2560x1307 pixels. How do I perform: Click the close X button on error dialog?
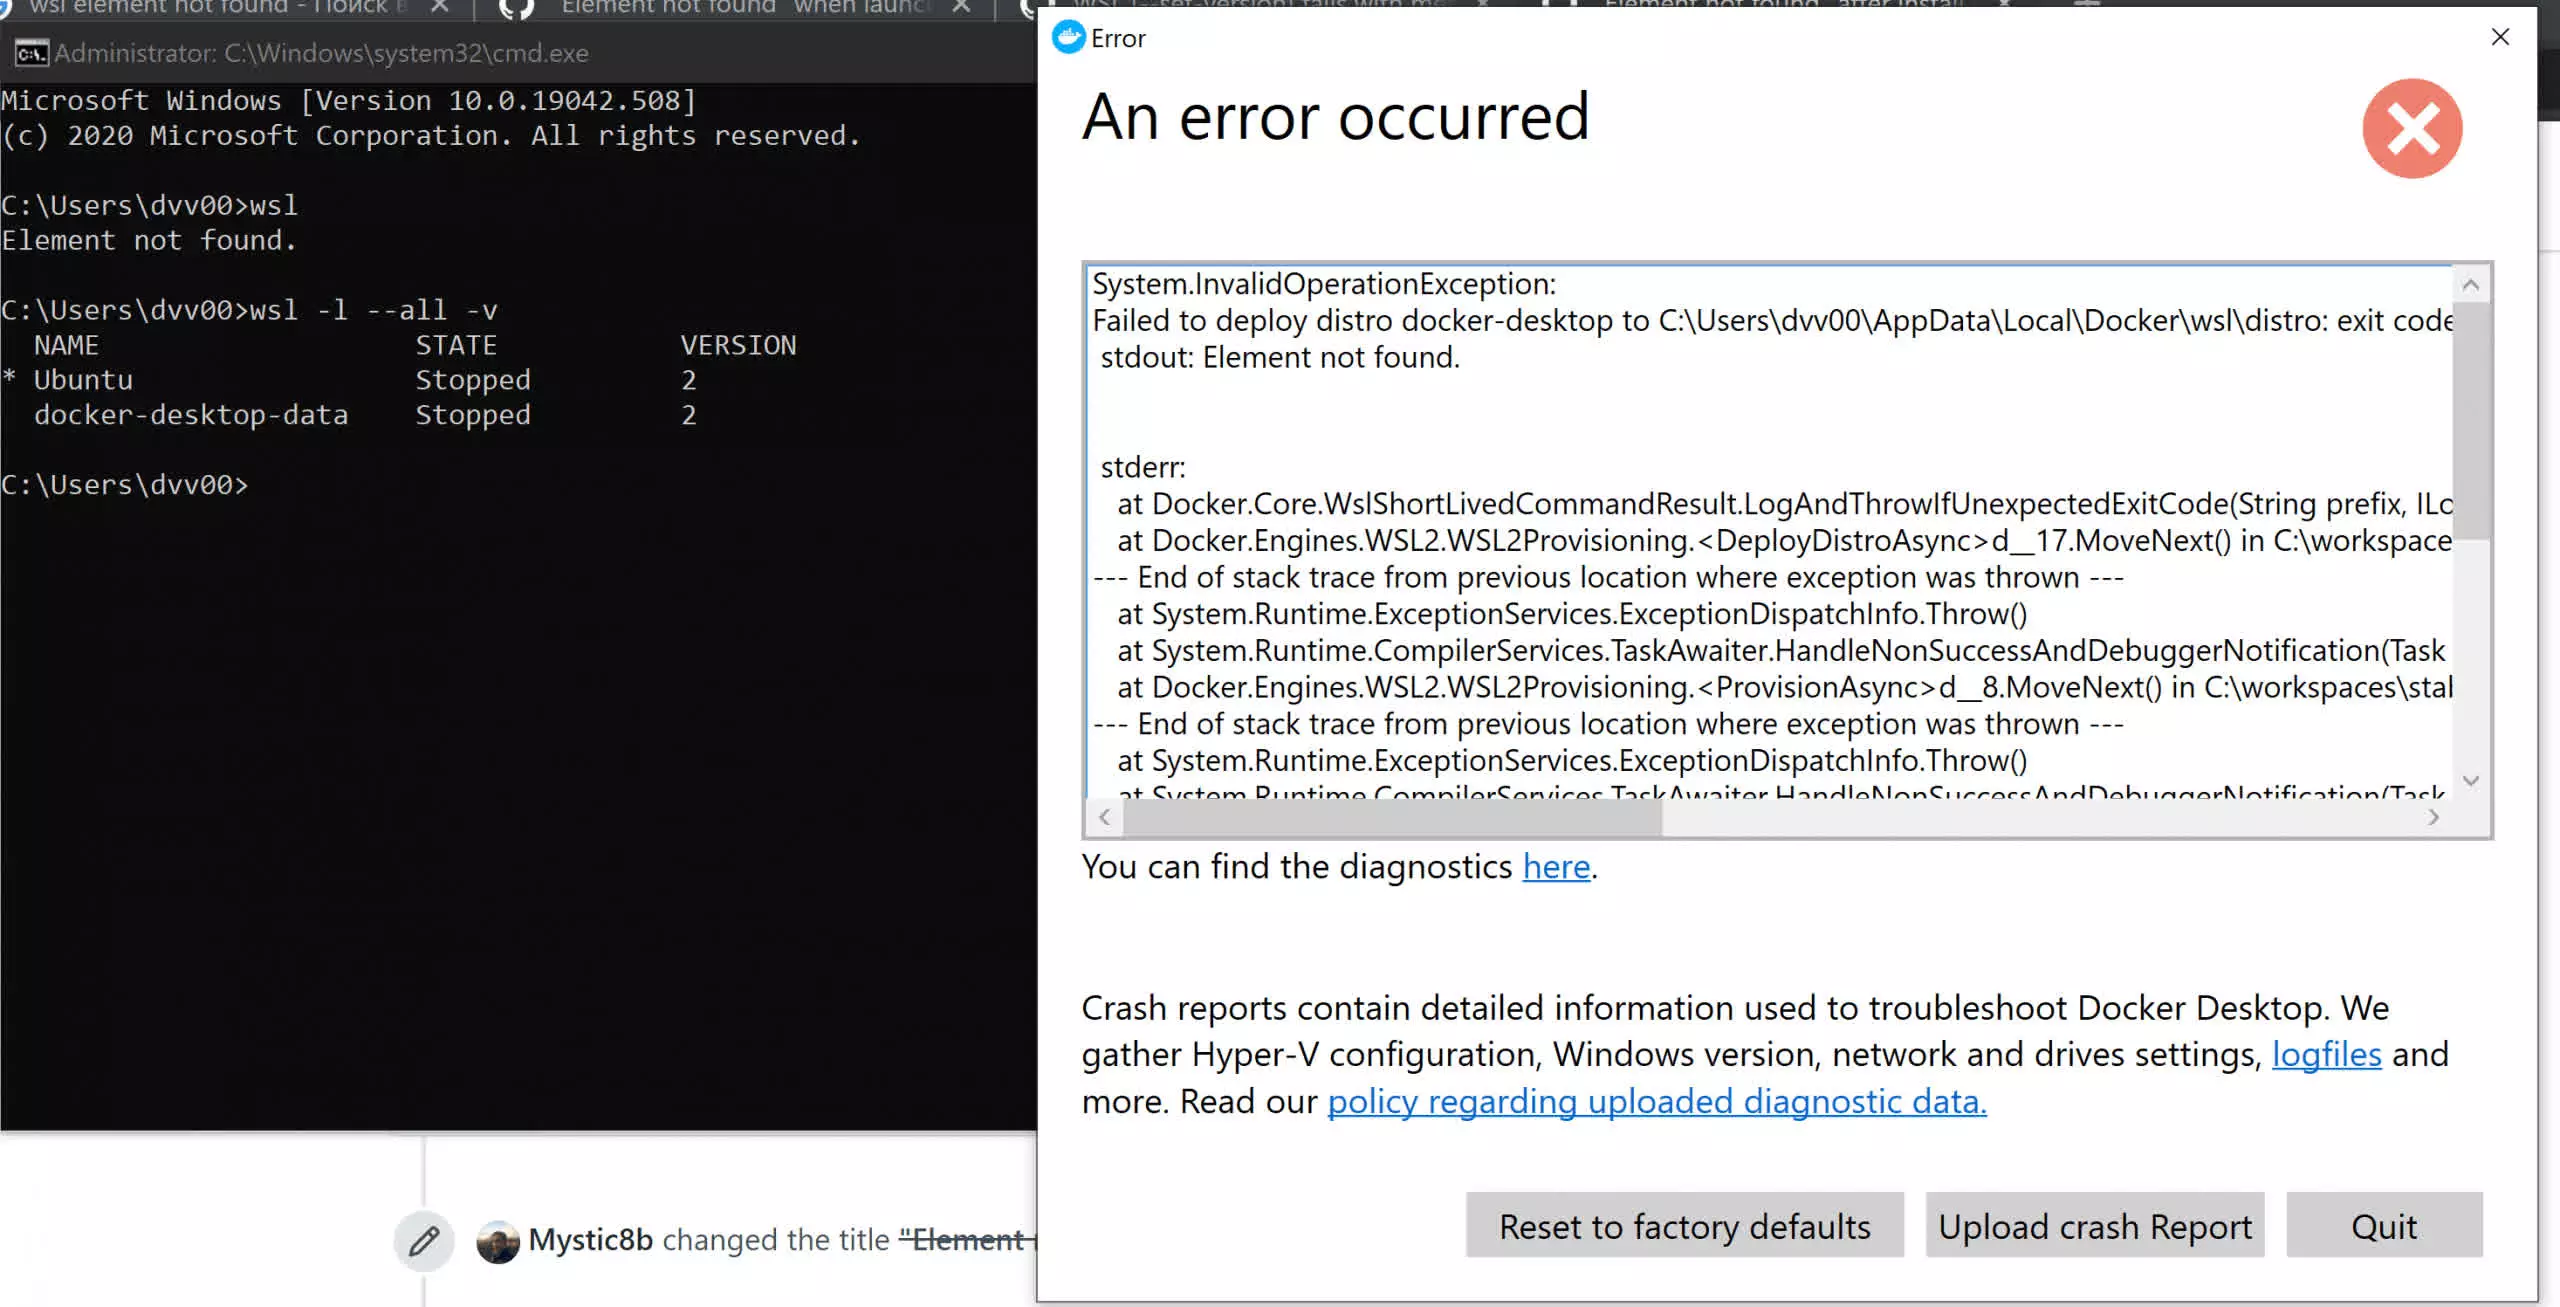click(2500, 37)
